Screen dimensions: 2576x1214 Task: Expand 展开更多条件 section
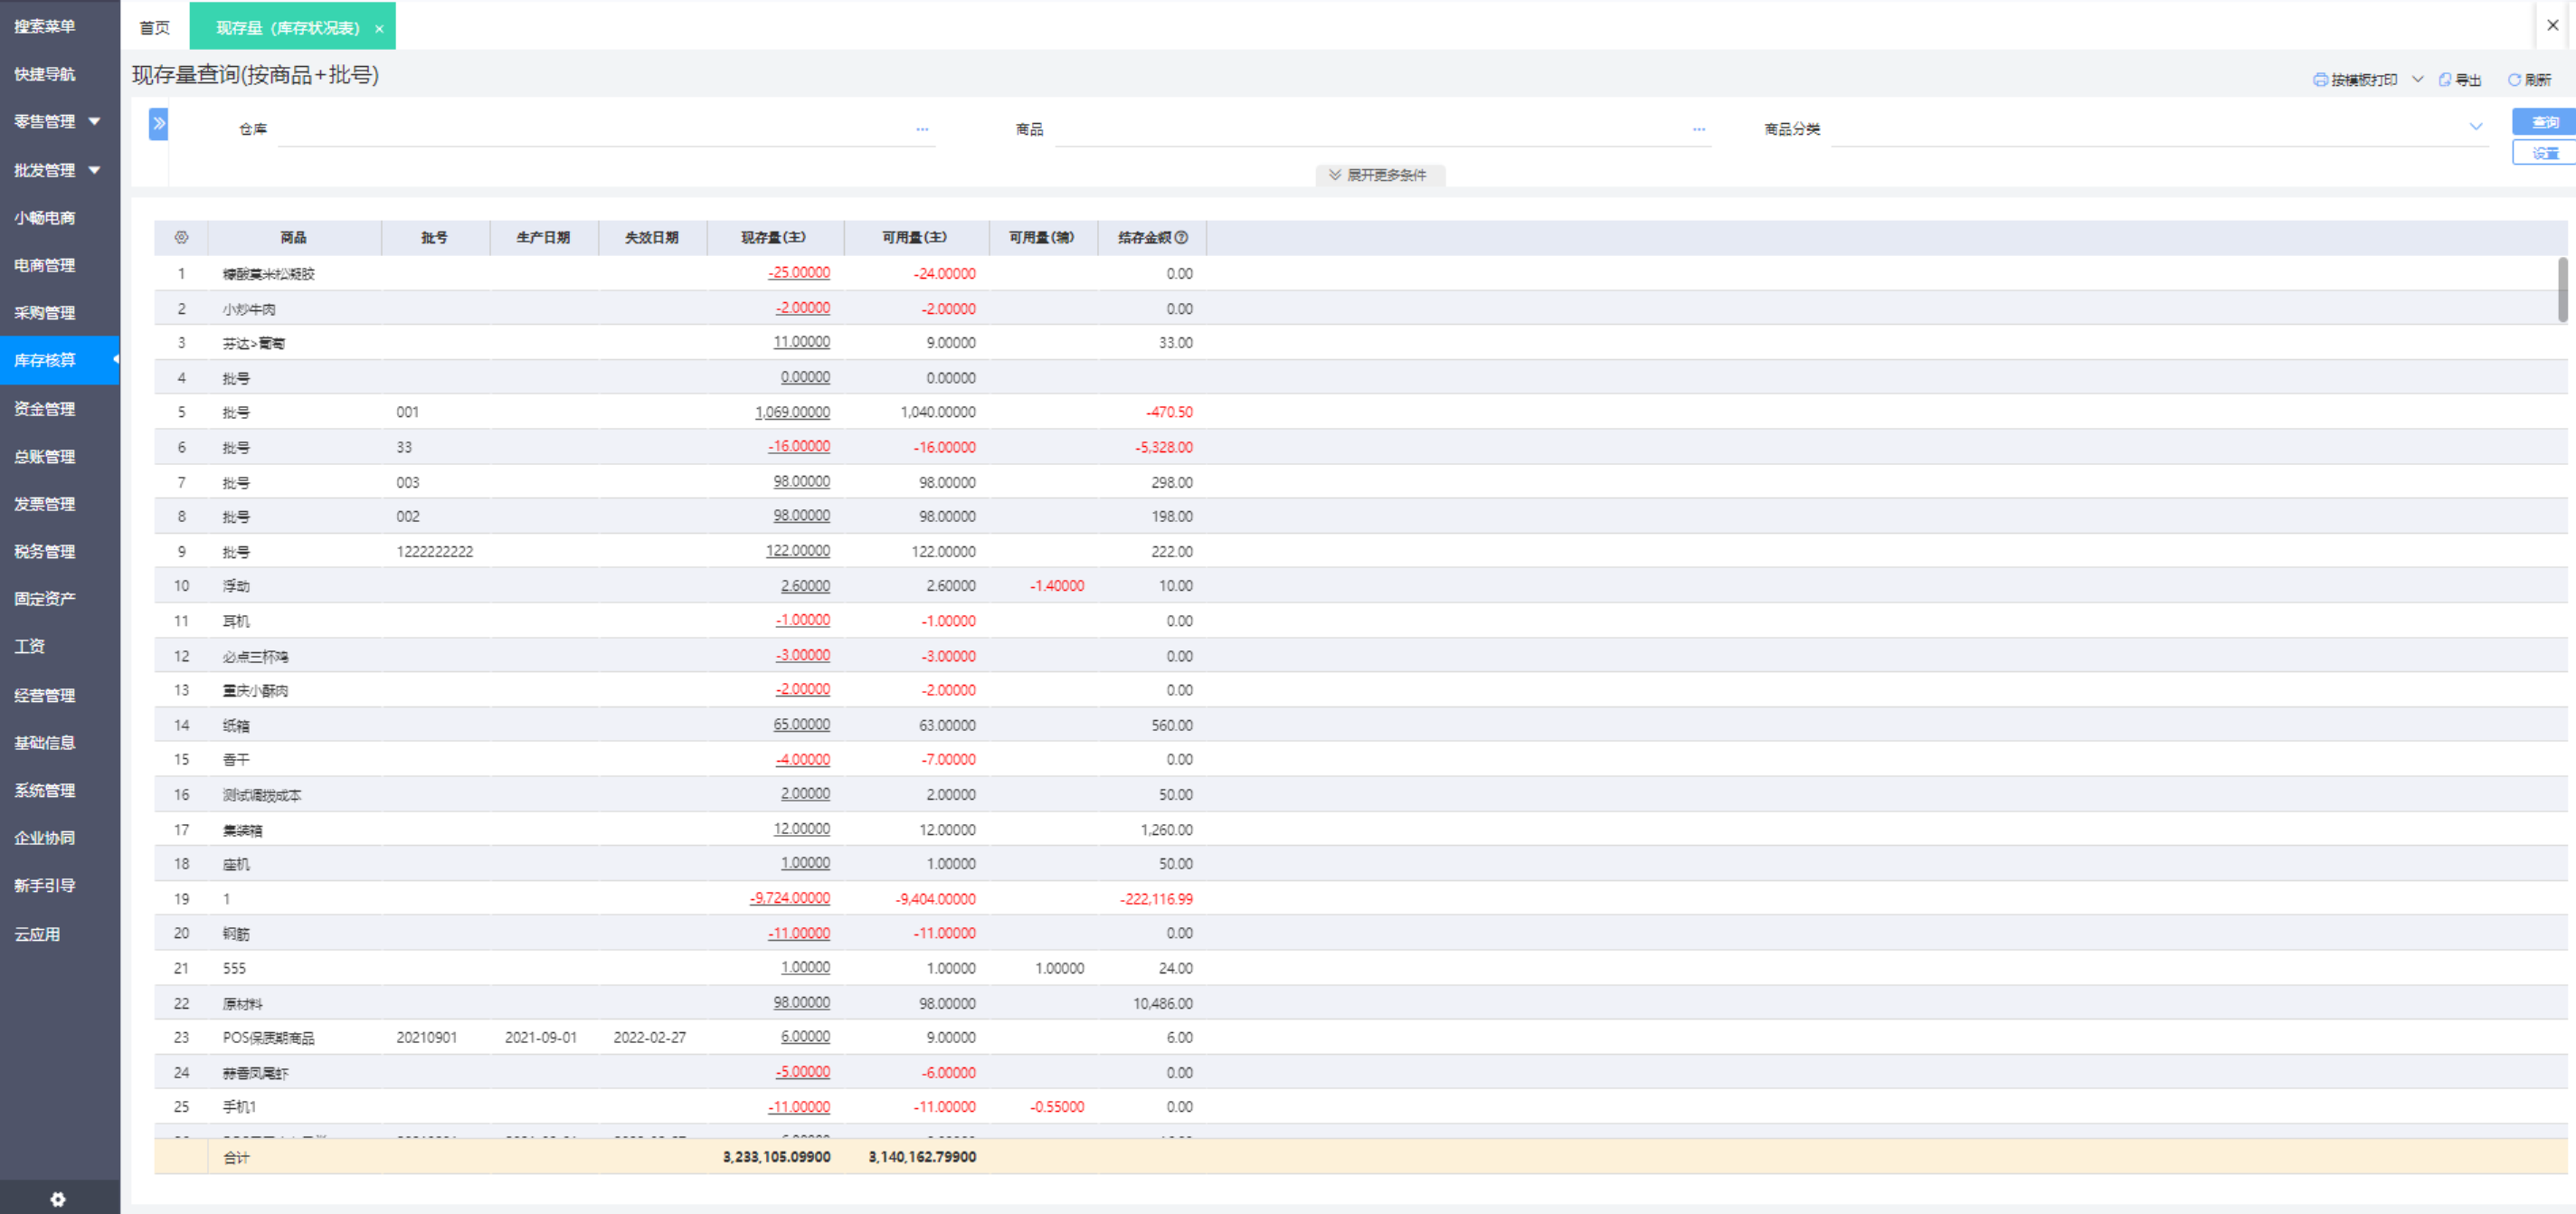pos(1382,174)
